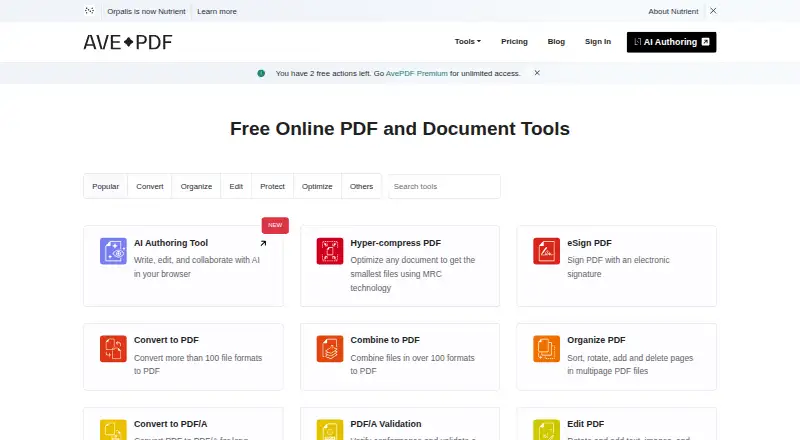Open the Convert to PDF title
This screenshot has height=440, width=800.
click(166, 340)
